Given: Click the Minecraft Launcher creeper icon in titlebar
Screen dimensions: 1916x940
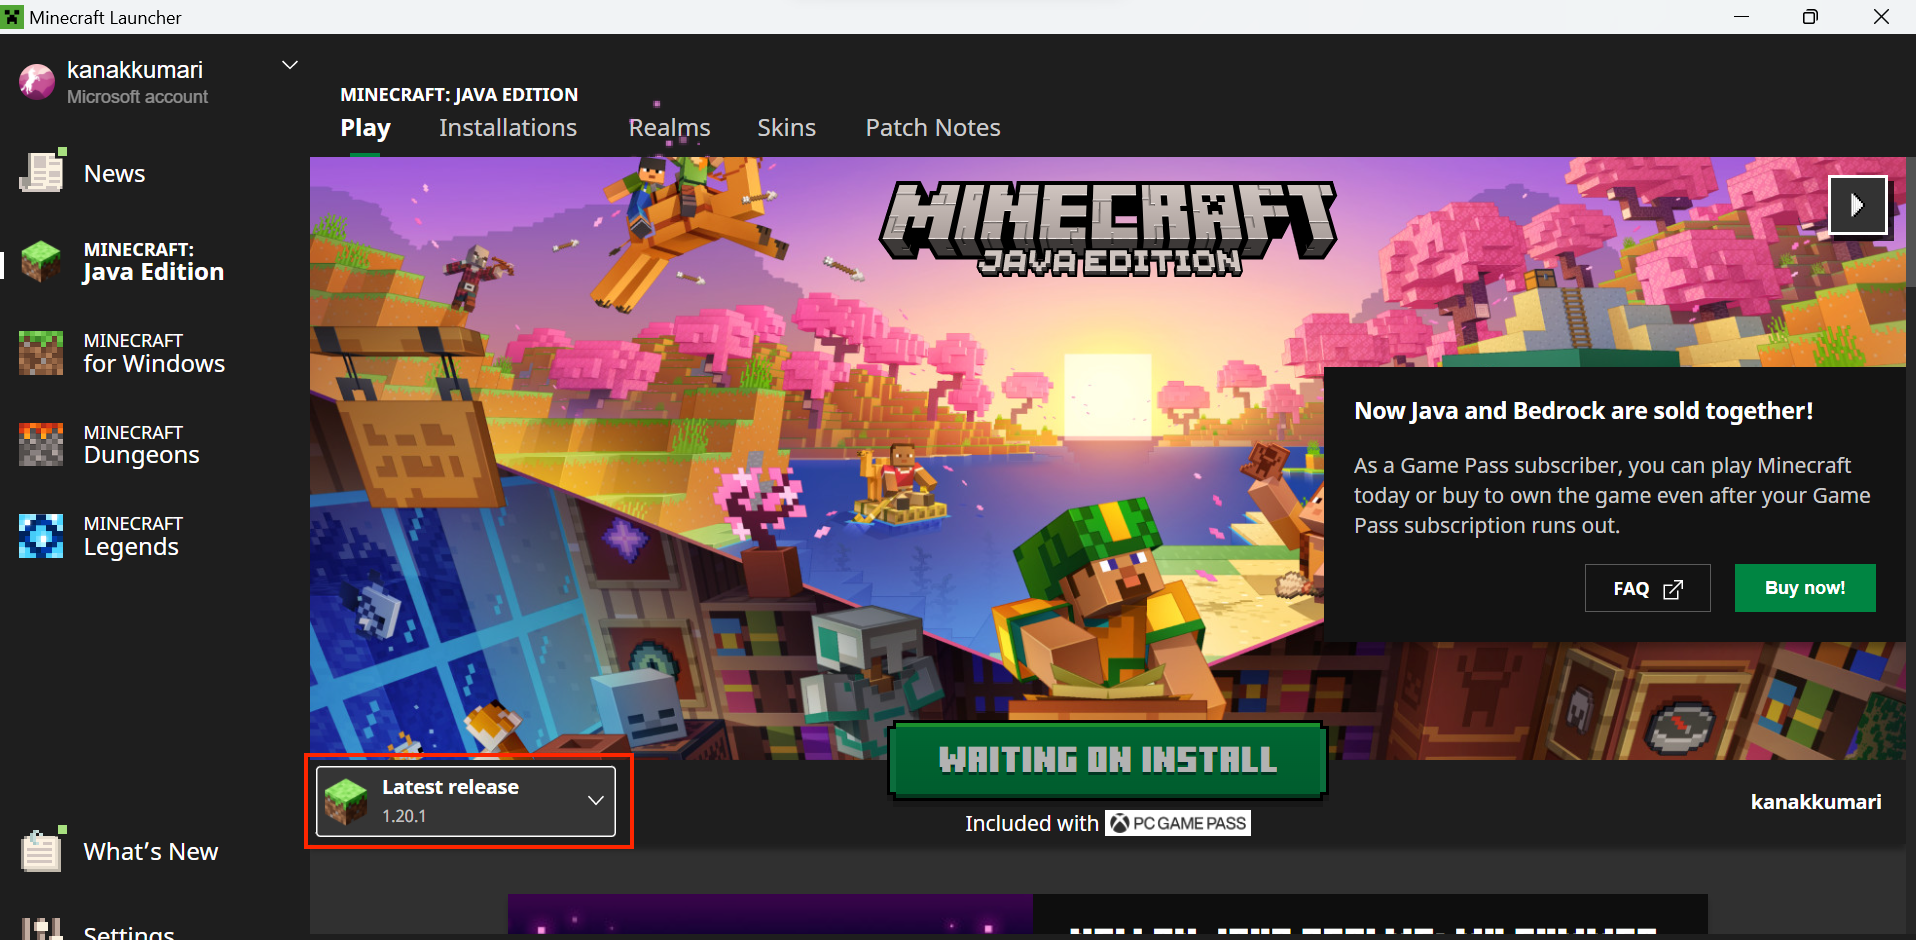Looking at the screenshot, I should coord(14,16).
